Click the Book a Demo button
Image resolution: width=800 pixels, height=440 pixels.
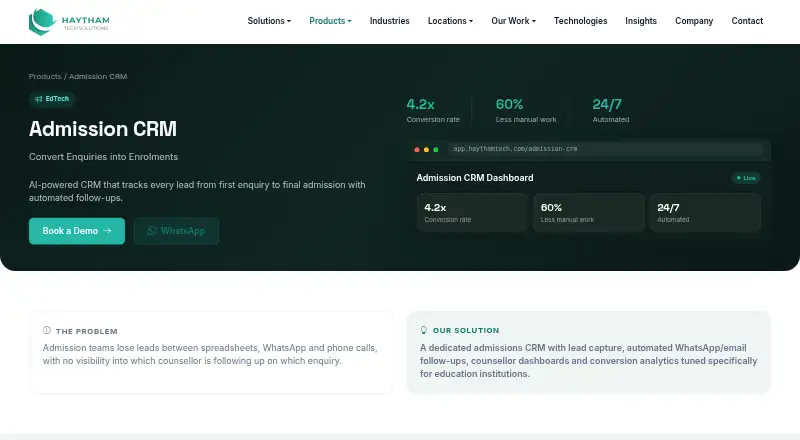[77, 231]
